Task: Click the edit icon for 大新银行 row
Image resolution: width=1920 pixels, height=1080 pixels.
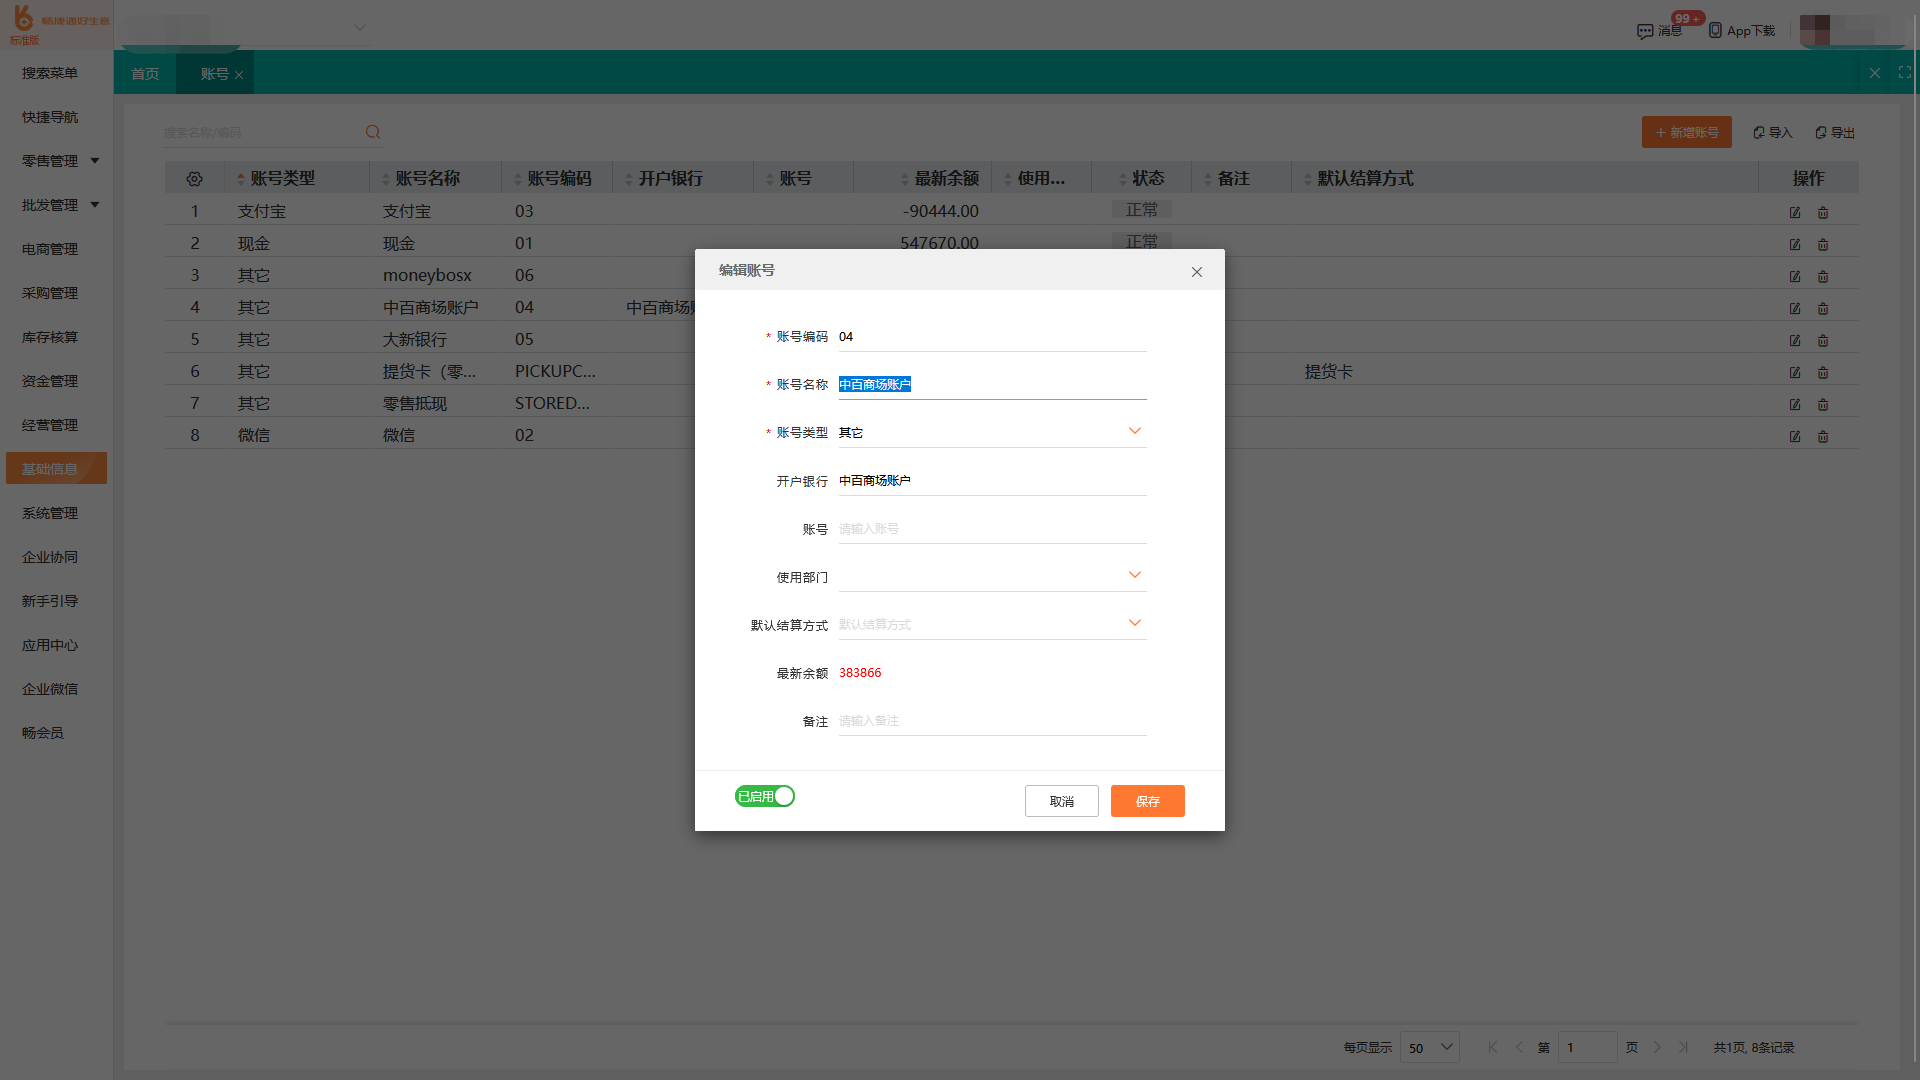Action: click(1795, 339)
